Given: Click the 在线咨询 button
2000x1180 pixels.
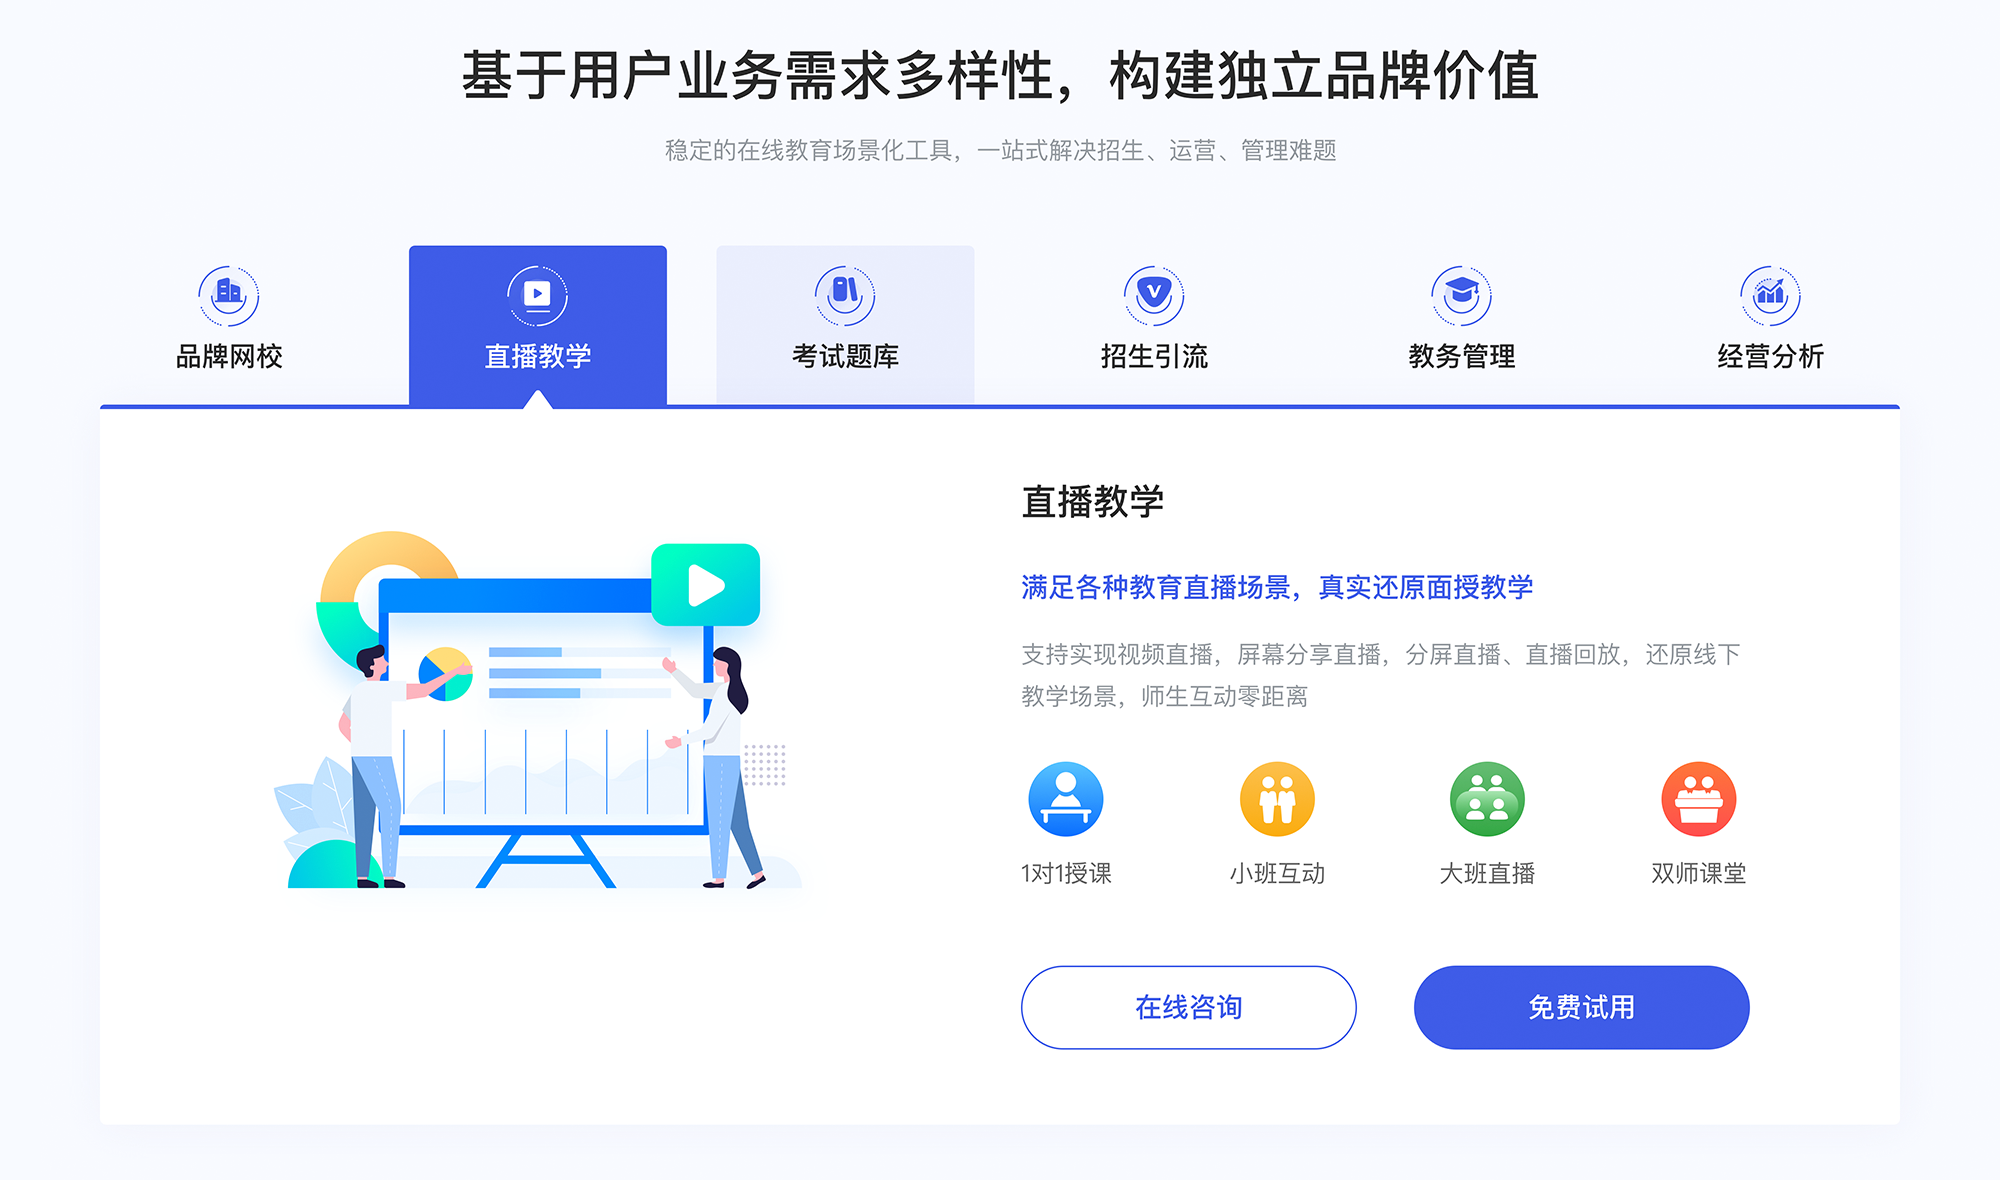Looking at the screenshot, I should (x=1187, y=1006).
